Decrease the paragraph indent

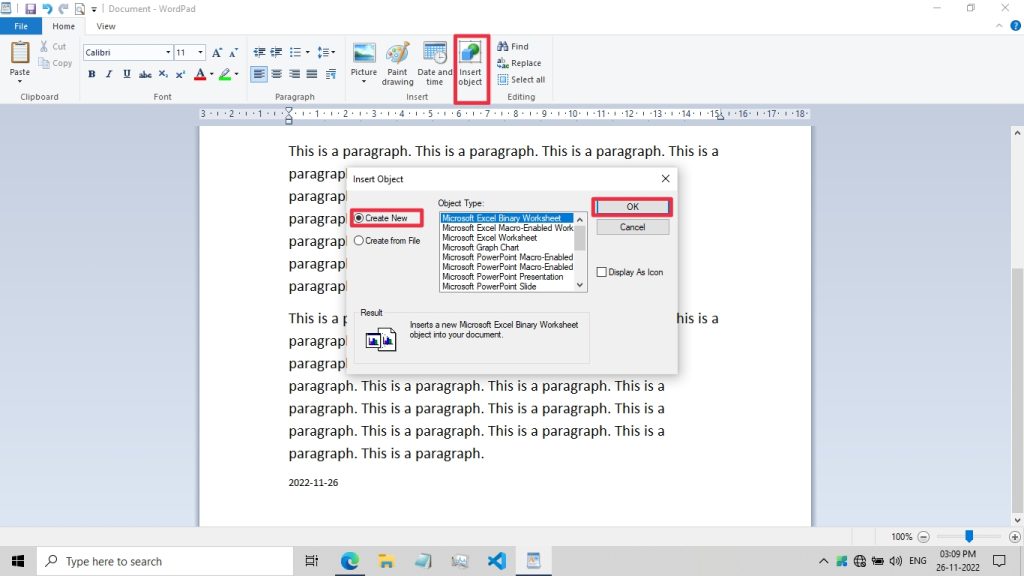pos(259,52)
